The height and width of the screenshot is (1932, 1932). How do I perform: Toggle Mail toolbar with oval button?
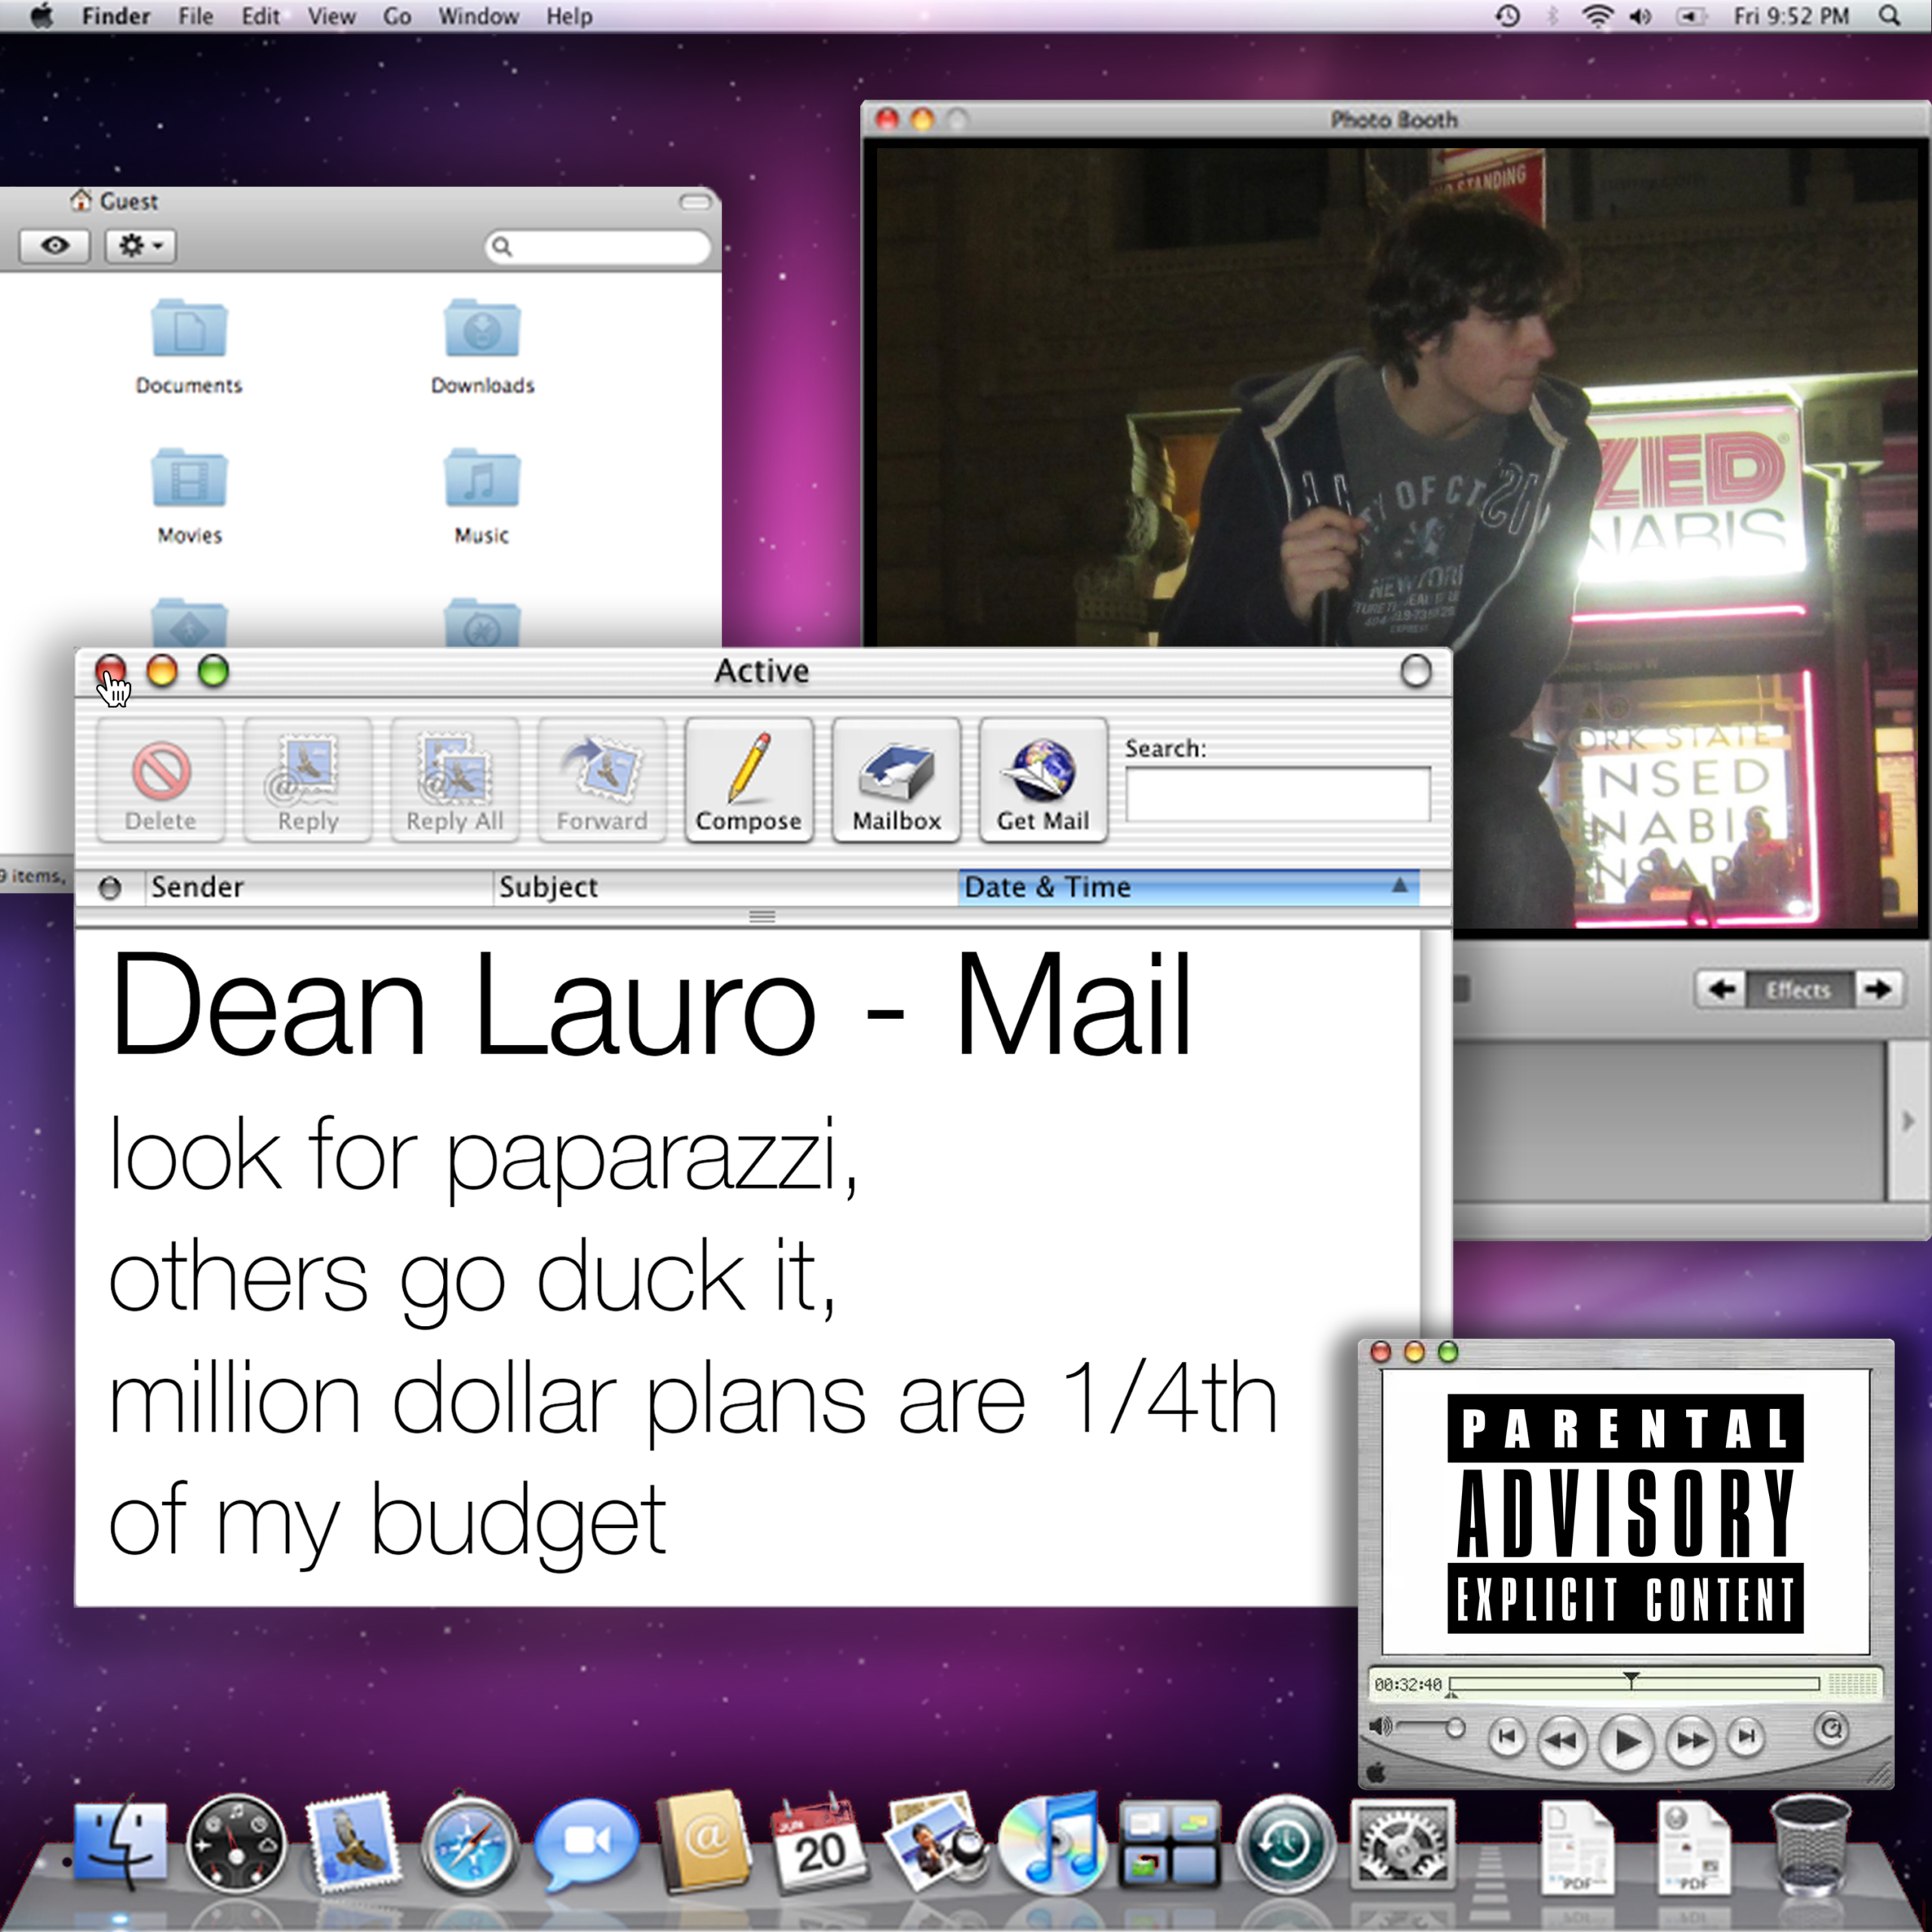point(1415,671)
